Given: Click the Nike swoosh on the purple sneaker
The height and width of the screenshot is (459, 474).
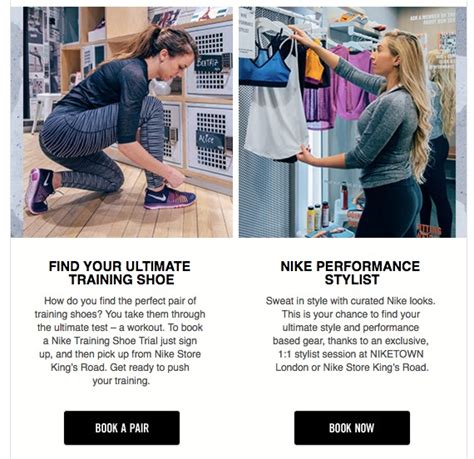Looking at the screenshot, I should (x=157, y=197).
